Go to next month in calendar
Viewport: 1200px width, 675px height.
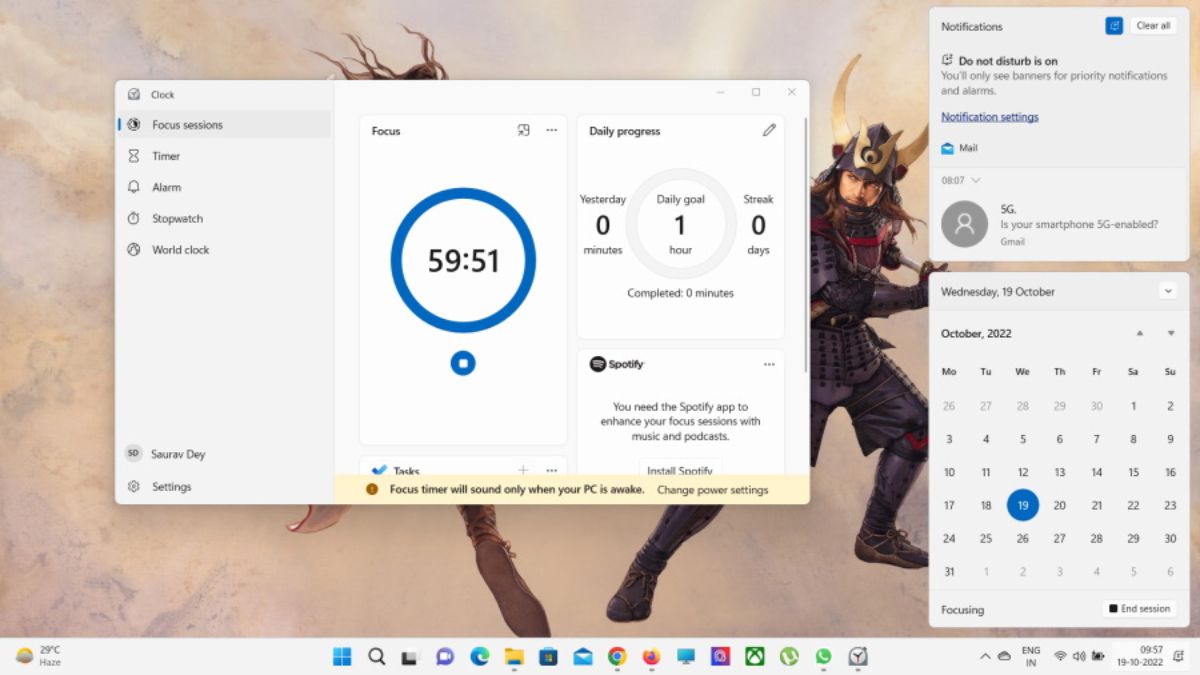click(x=1171, y=333)
